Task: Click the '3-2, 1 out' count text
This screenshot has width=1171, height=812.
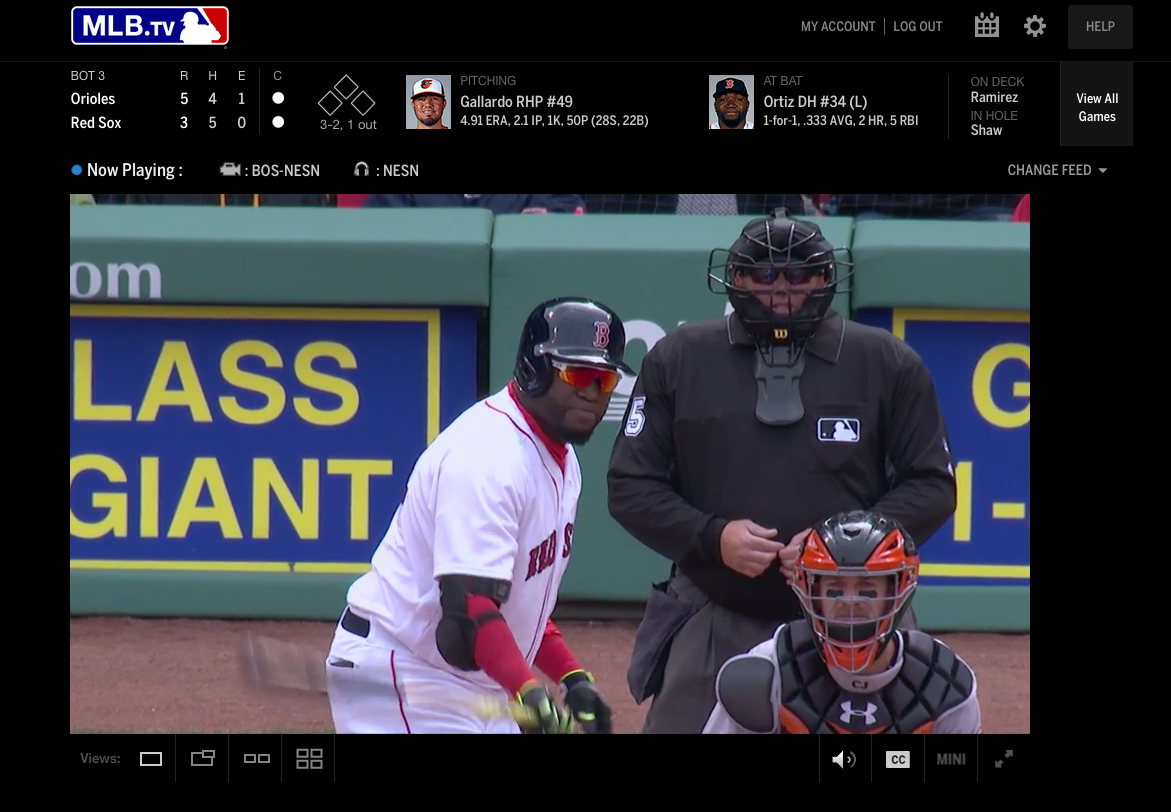Action: pyautogui.click(x=348, y=125)
